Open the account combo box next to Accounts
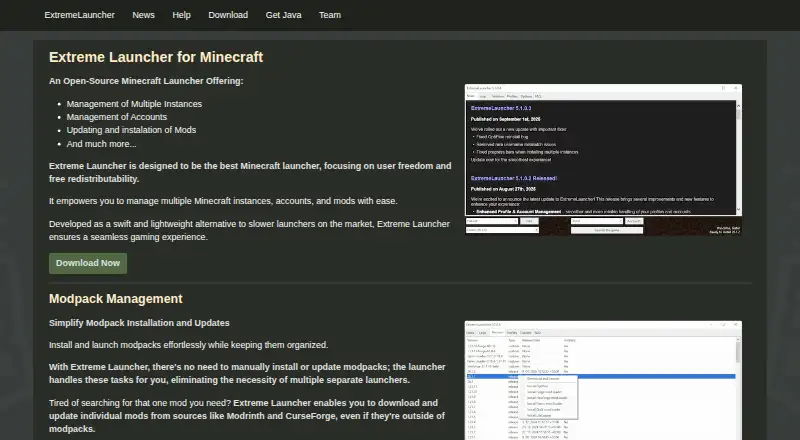Viewport: 800px width, 440px height. (597, 221)
